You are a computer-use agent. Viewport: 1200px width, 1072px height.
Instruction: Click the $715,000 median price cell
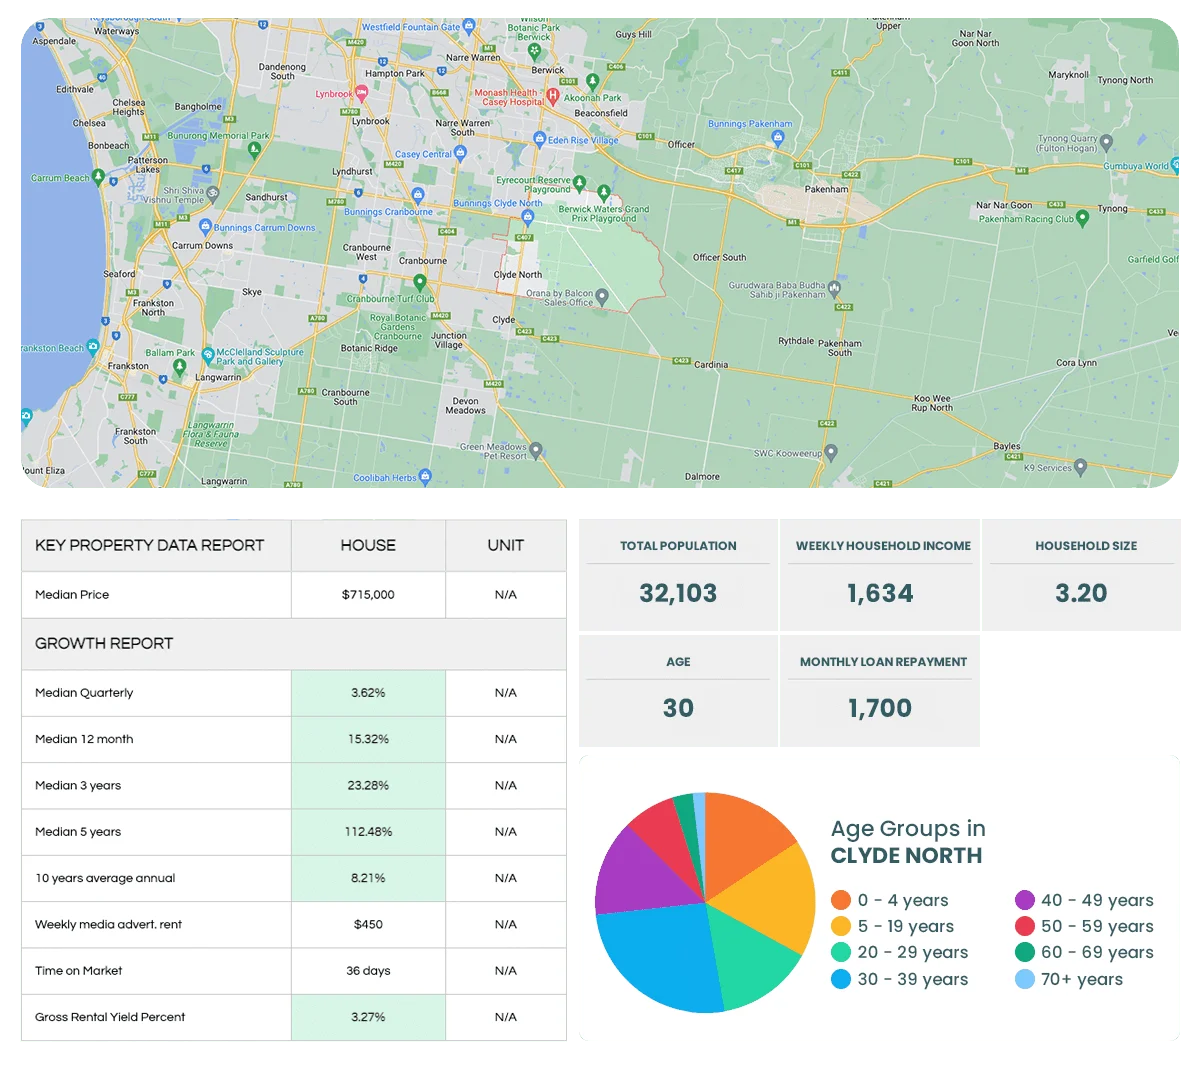[x=368, y=595]
